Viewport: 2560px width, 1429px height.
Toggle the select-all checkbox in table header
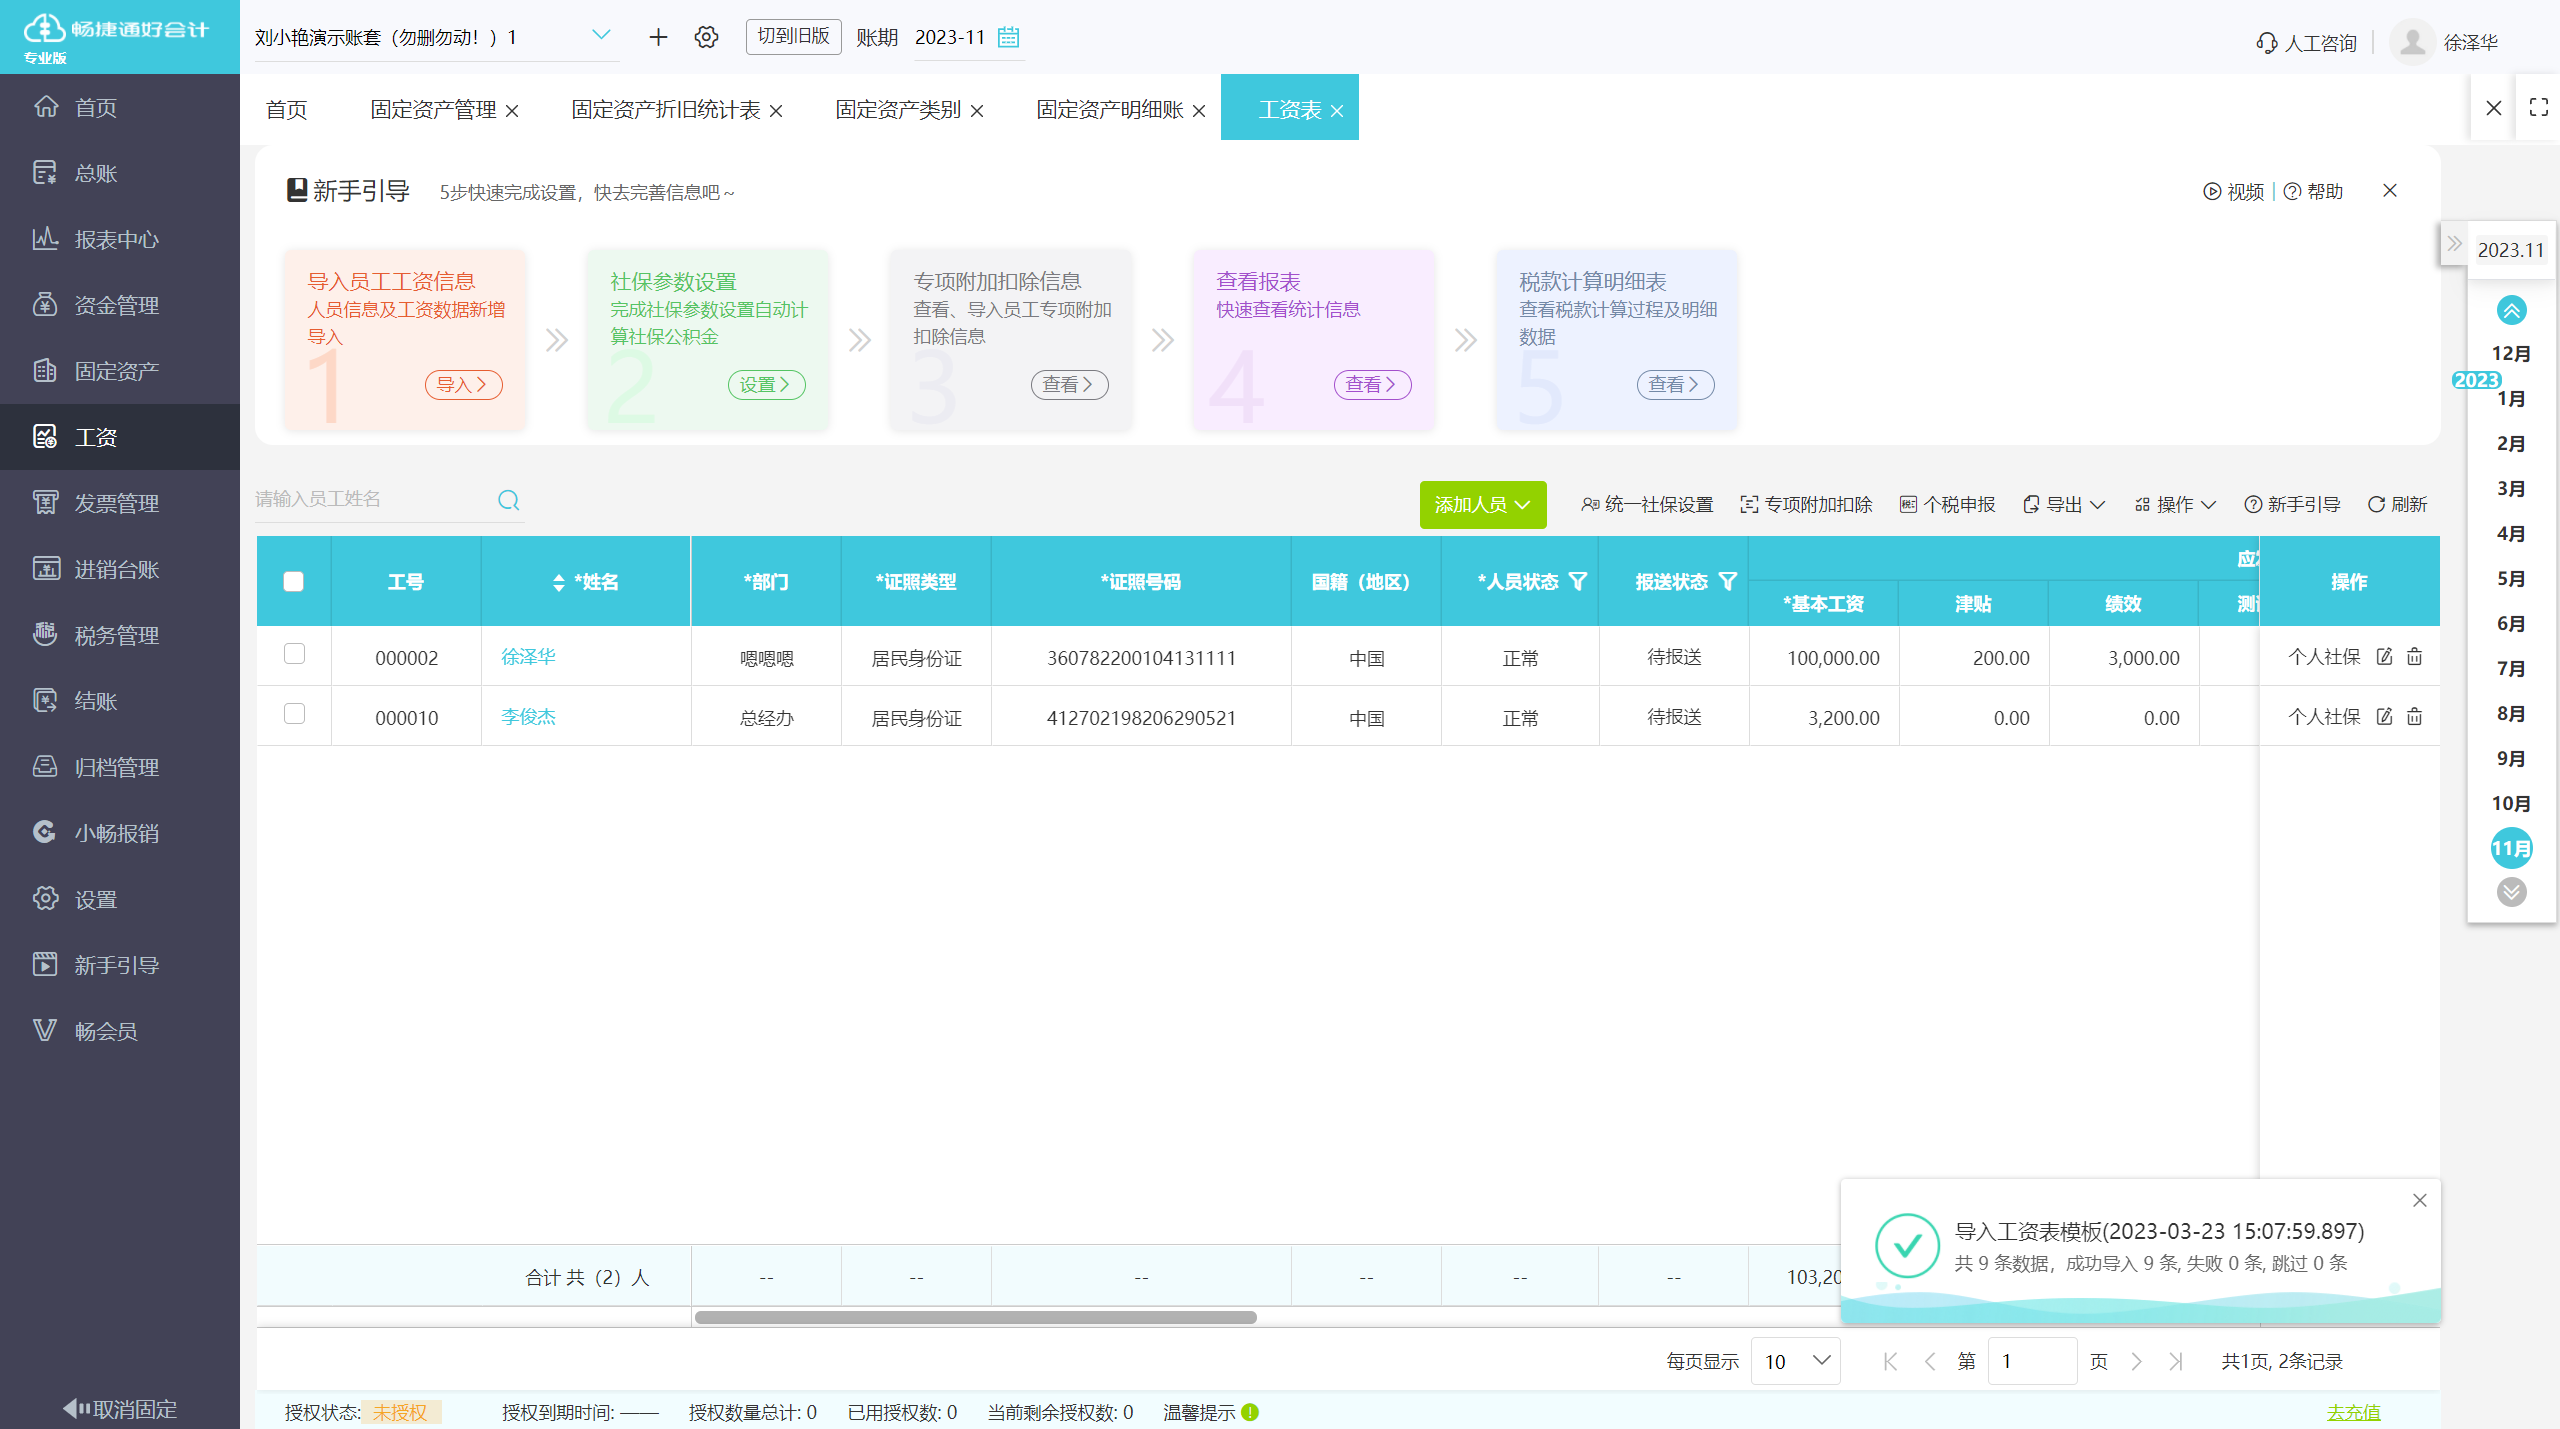[x=294, y=580]
